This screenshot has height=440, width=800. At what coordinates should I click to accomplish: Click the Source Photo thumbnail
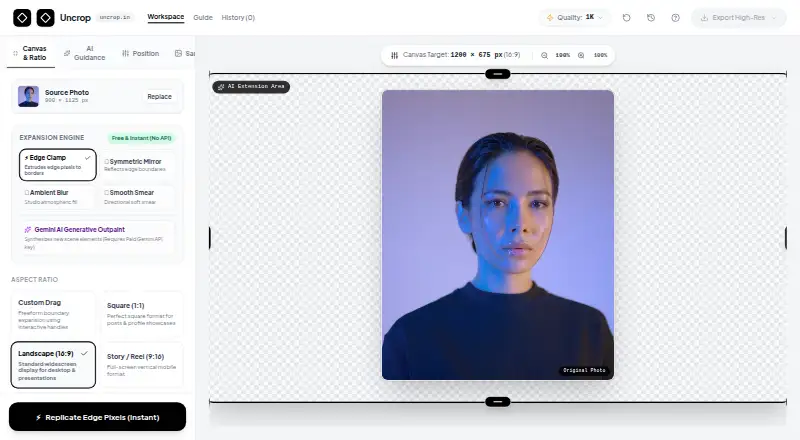pyautogui.click(x=29, y=96)
